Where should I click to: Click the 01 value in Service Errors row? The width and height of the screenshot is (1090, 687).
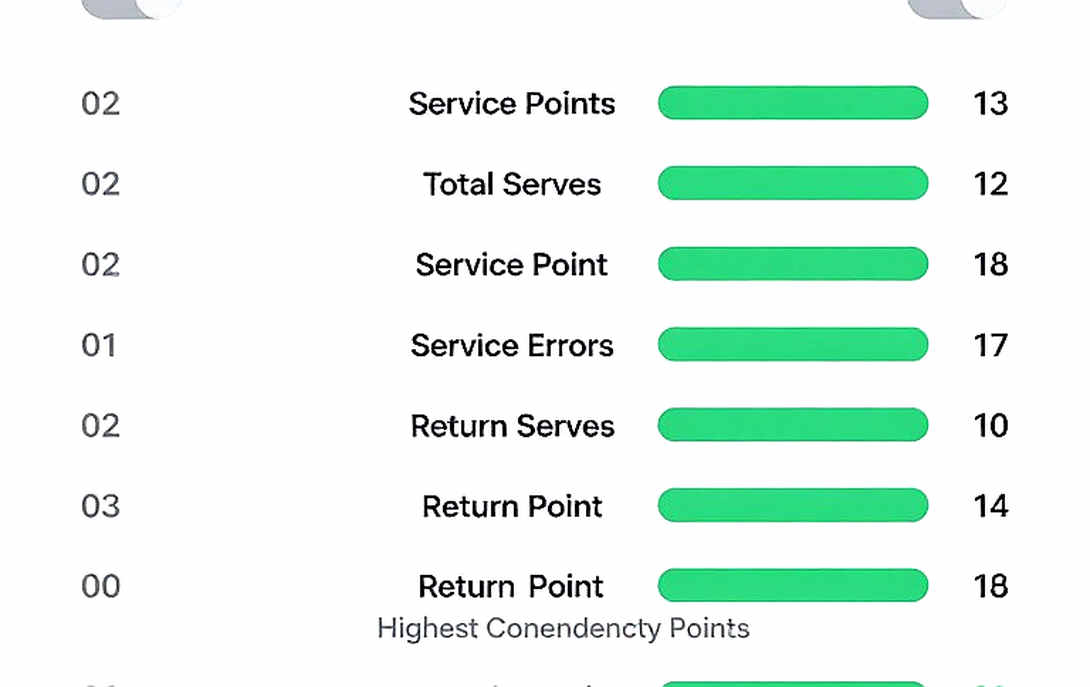(x=99, y=346)
